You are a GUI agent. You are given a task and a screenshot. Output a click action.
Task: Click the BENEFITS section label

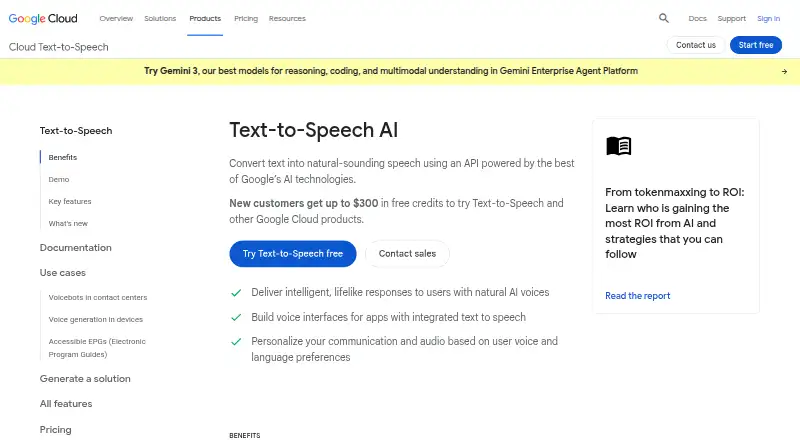tap(244, 435)
